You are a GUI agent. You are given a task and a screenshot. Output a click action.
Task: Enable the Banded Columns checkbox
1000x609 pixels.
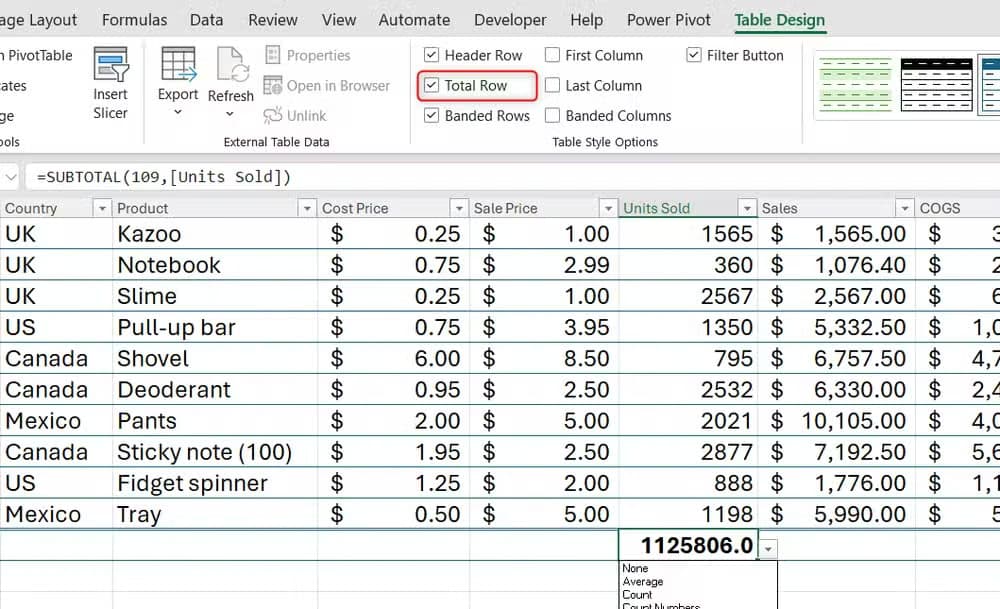click(x=552, y=115)
